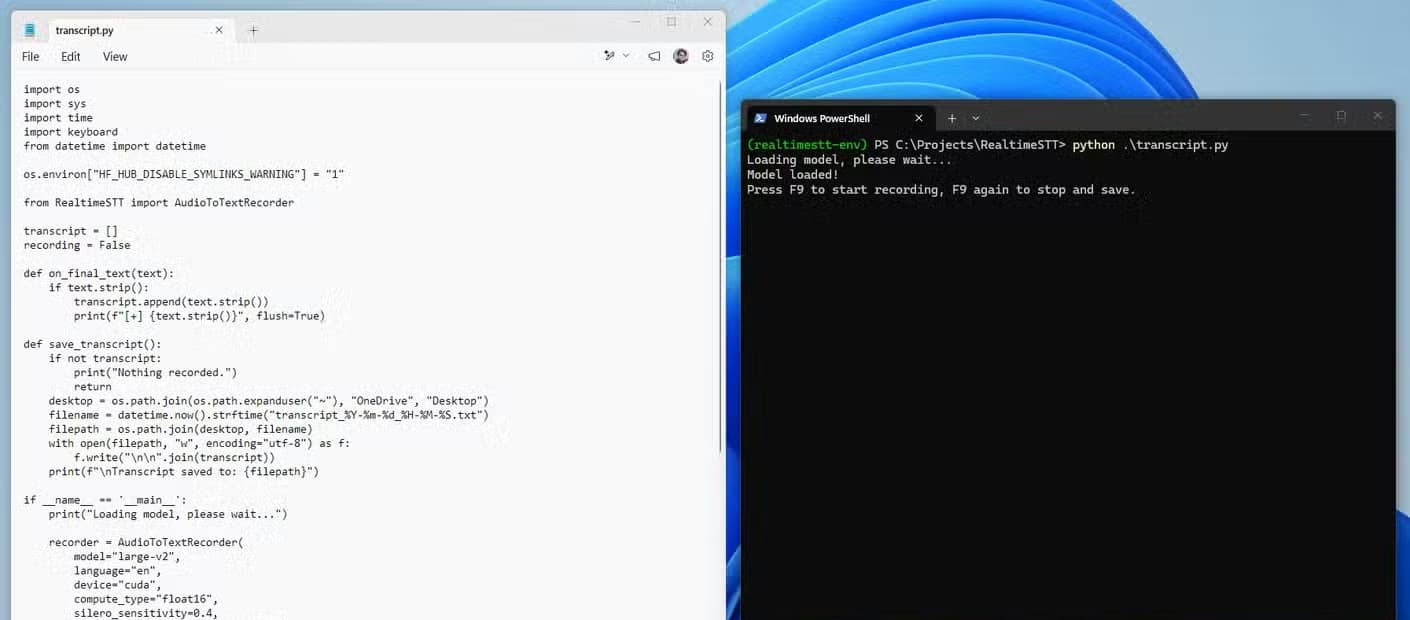Click the megaphone feedback icon in Notepad
The image size is (1410, 620).
[x=654, y=57]
